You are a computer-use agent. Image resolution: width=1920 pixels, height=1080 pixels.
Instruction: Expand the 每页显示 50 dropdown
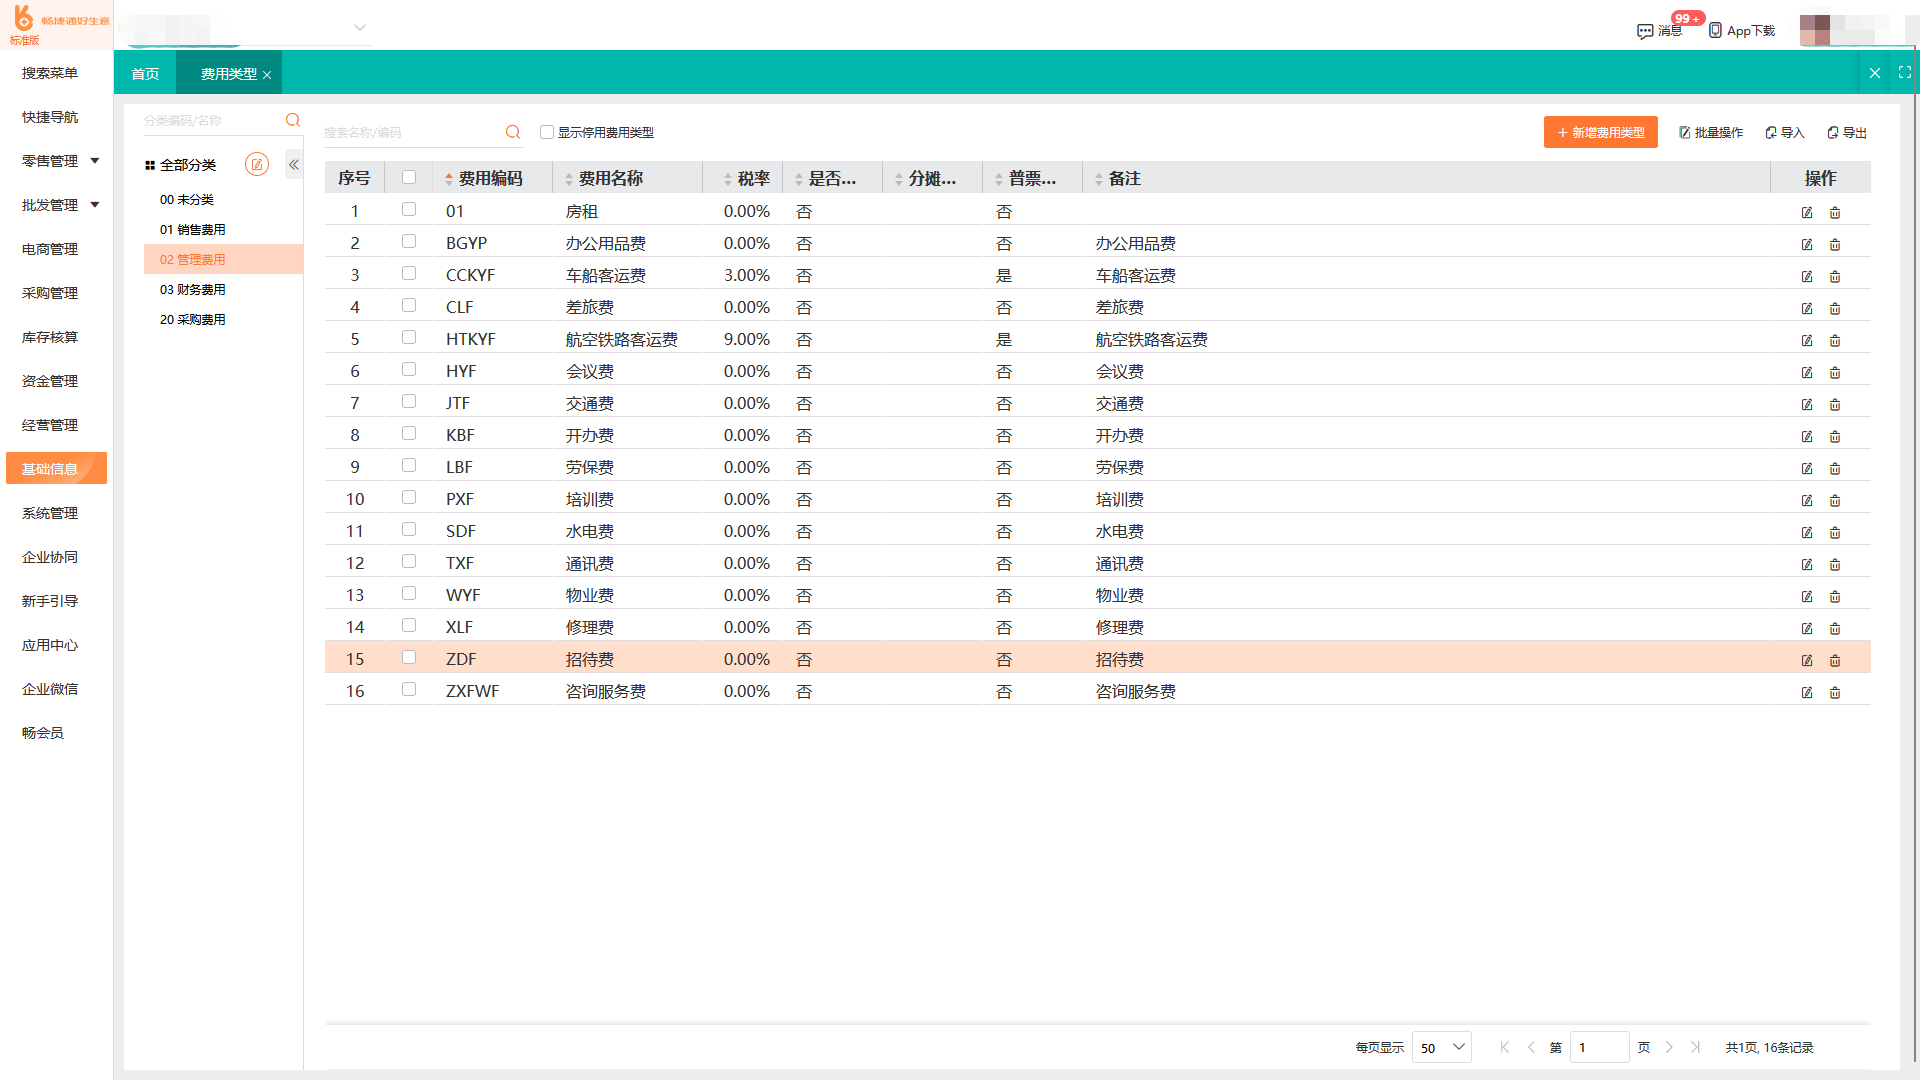click(1439, 1047)
